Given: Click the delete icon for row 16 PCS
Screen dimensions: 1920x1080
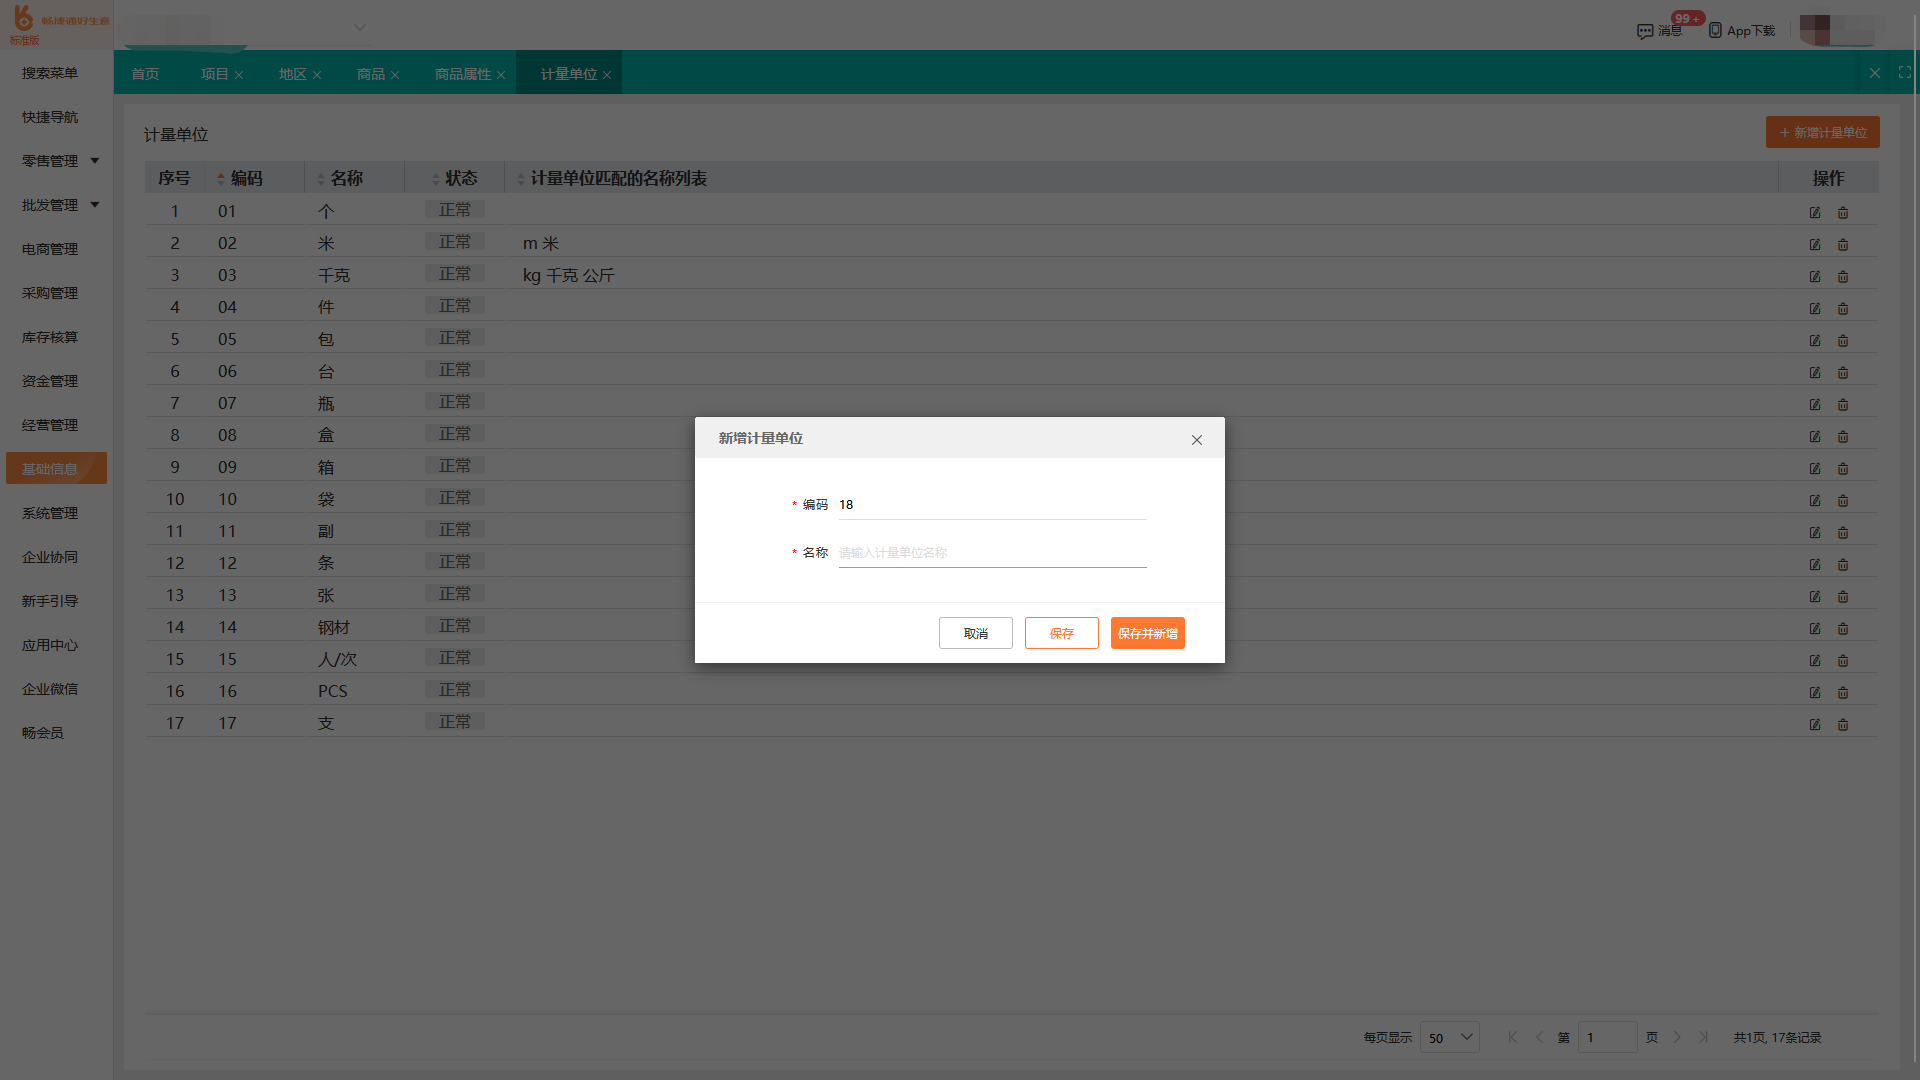Looking at the screenshot, I should (x=1844, y=691).
